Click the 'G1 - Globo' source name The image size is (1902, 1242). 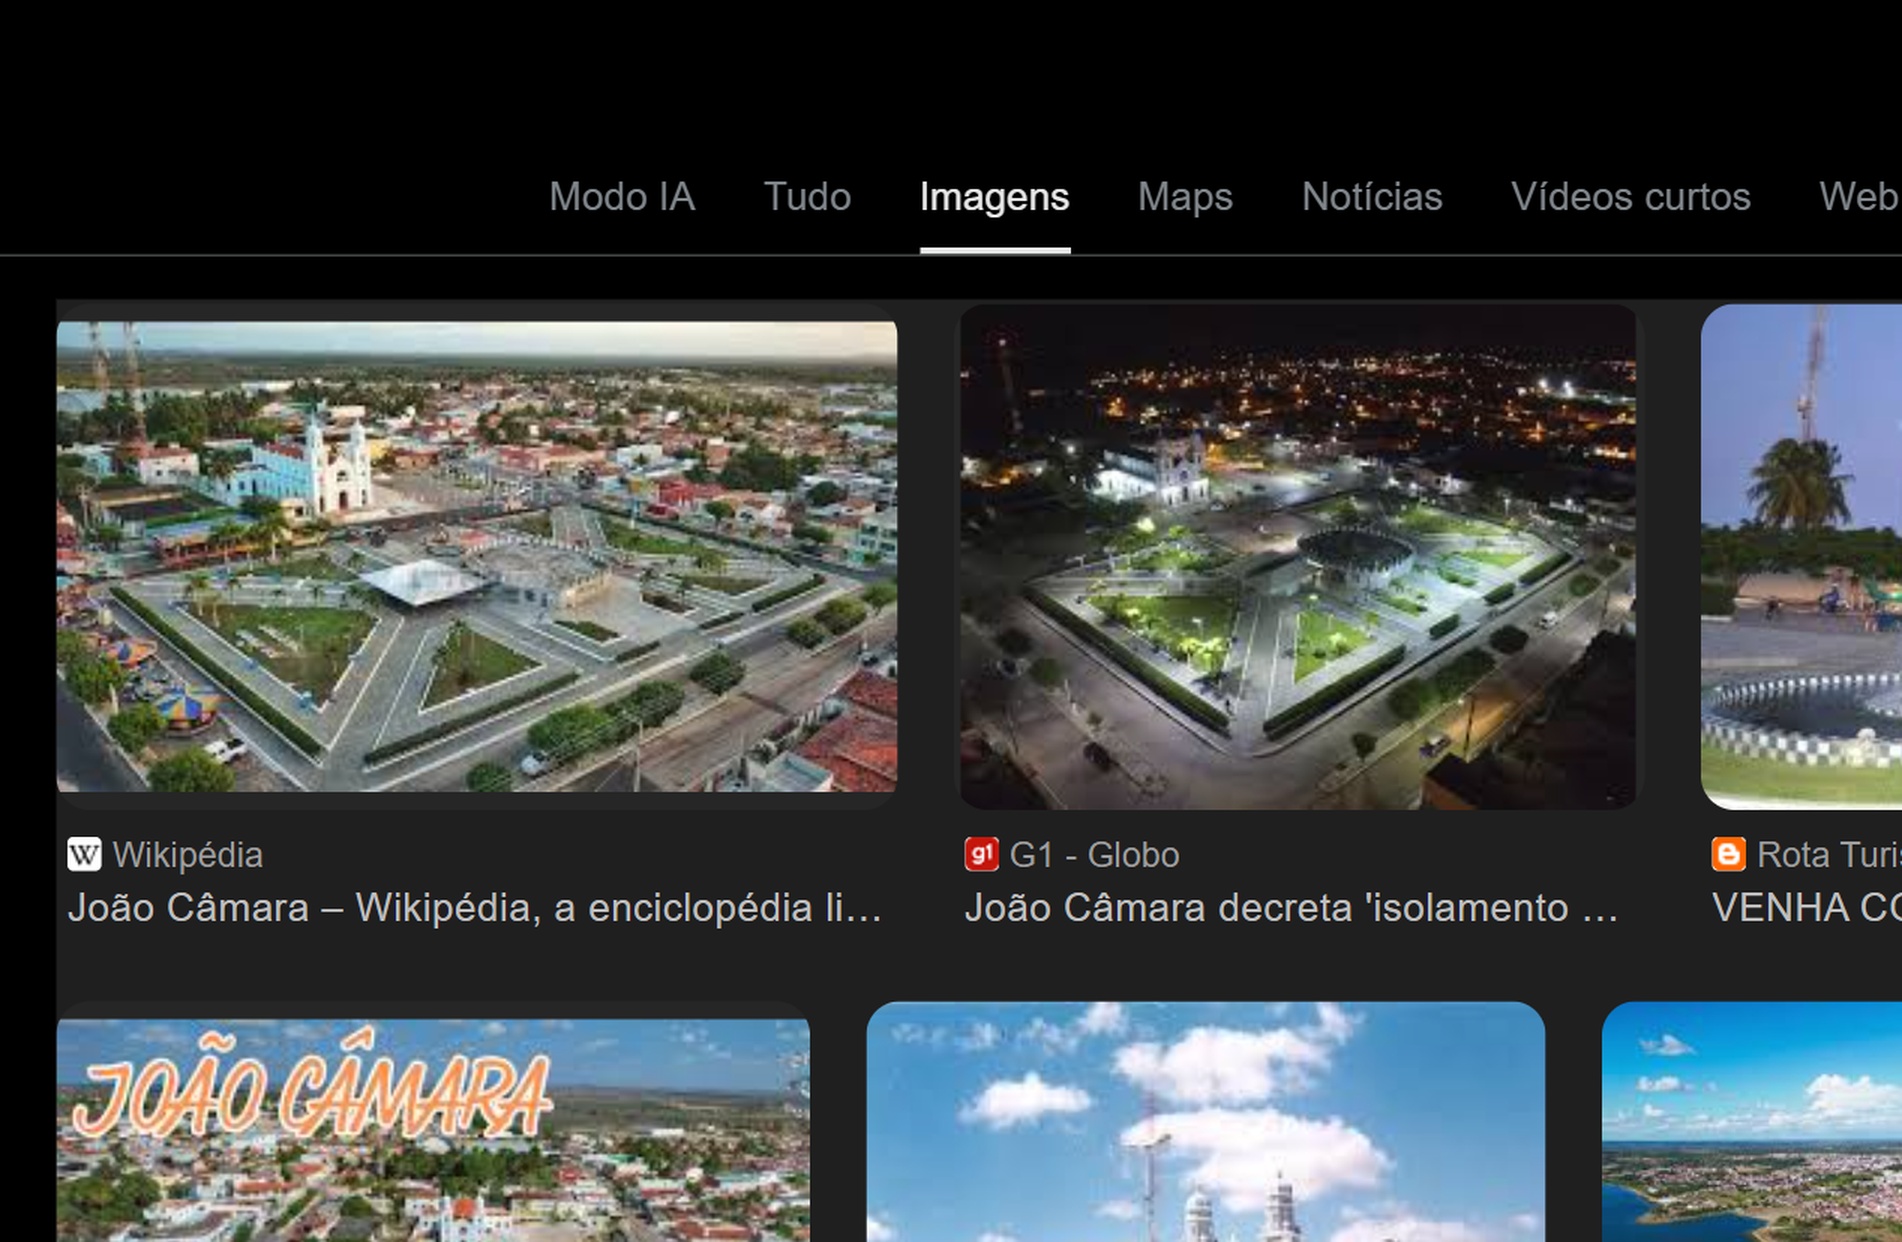(x=1094, y=855)
